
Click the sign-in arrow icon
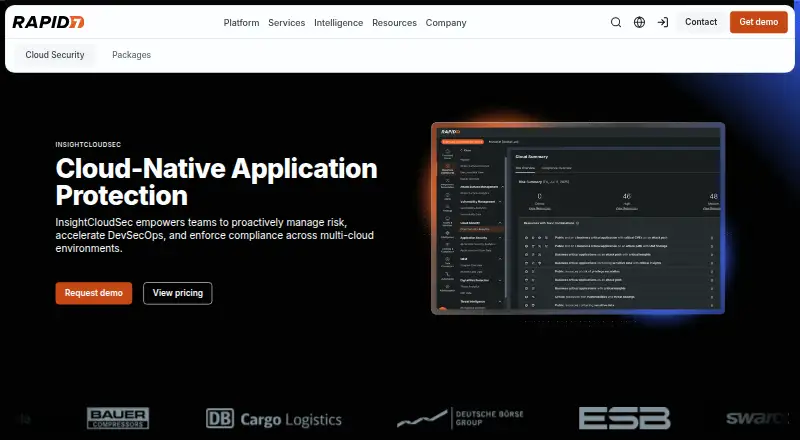coord(663,22)
